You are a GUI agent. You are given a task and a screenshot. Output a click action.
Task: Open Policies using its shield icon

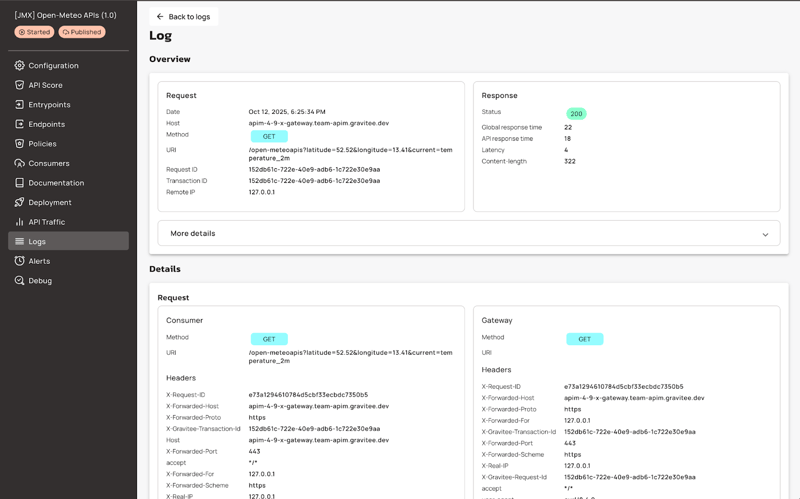pyautogui.click(x=19, y=144)
